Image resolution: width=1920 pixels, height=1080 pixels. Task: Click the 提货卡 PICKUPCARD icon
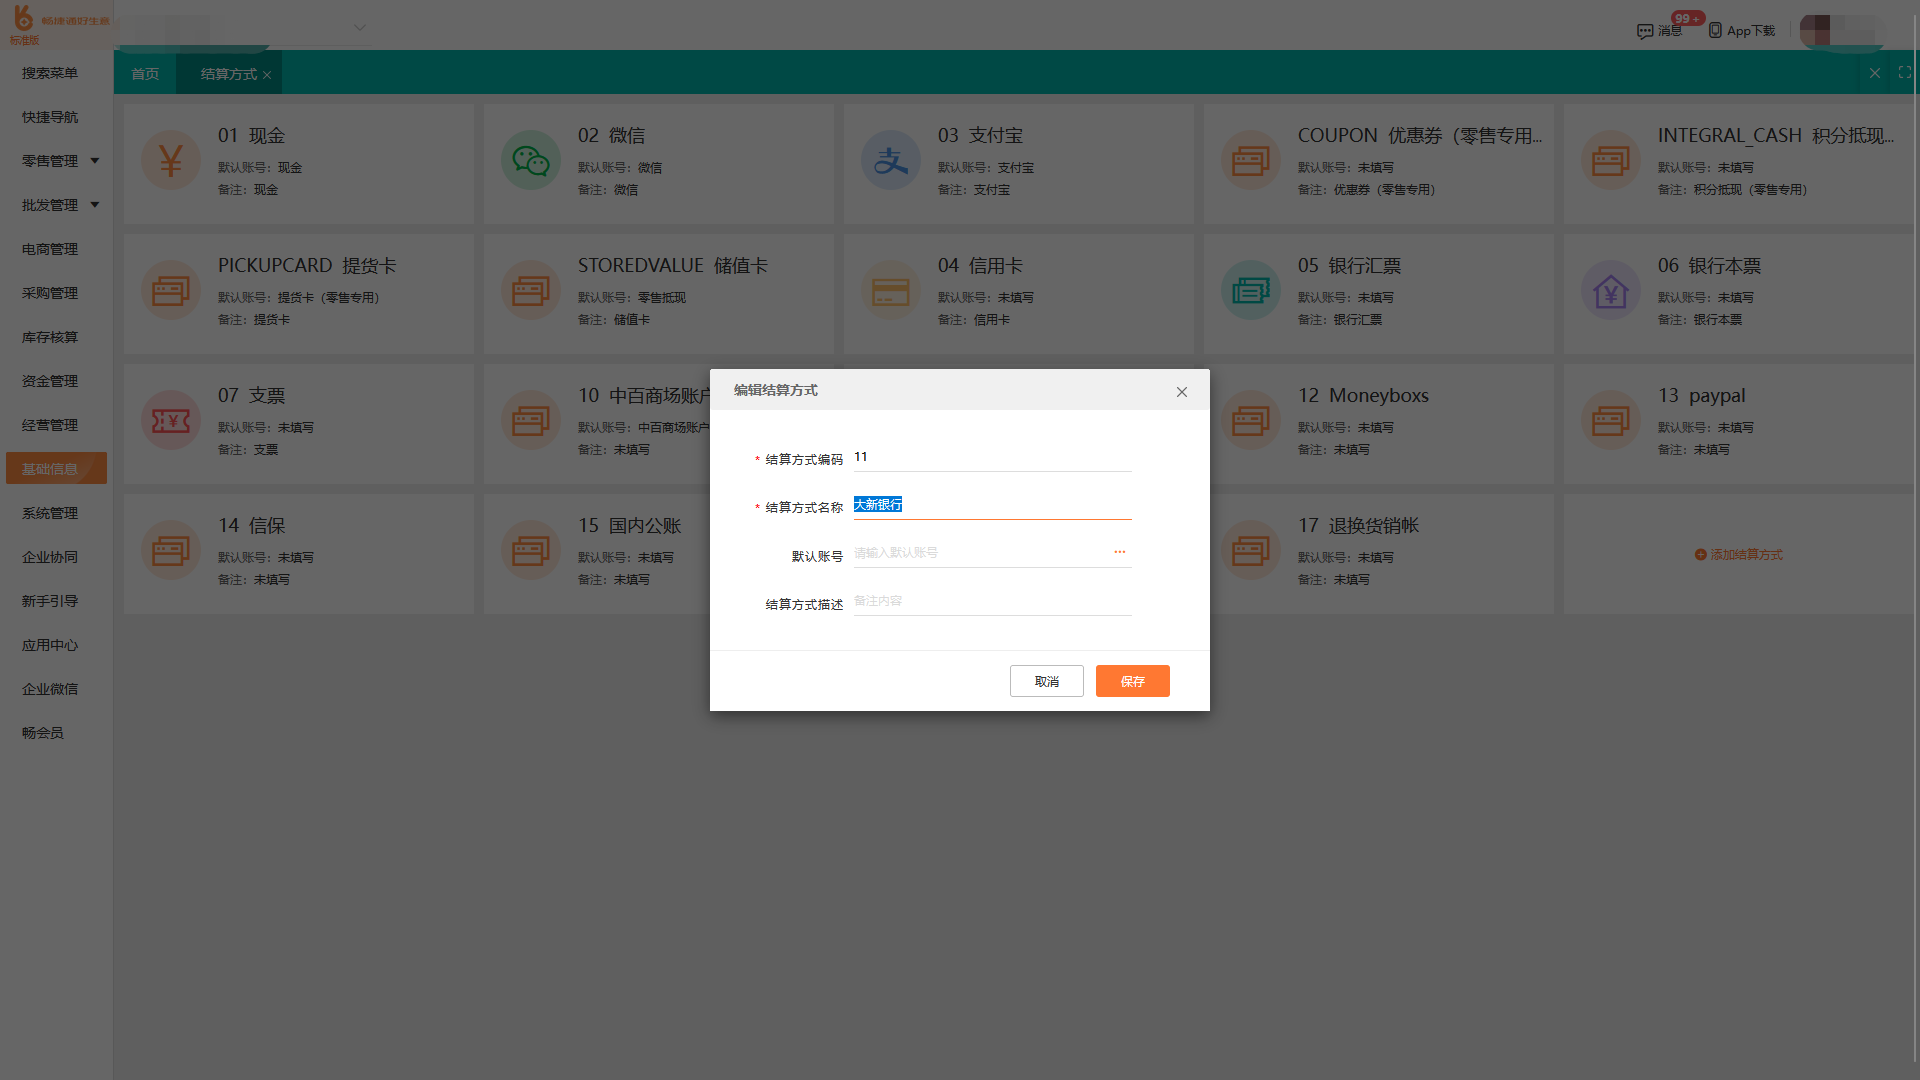[171, 290]
